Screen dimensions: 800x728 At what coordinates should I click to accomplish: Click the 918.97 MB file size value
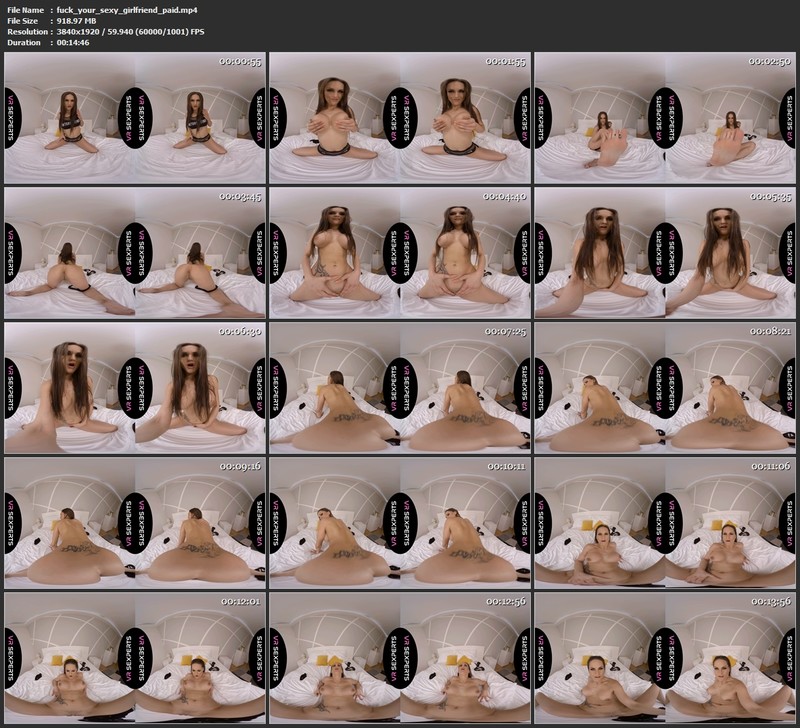pos(78,20)
